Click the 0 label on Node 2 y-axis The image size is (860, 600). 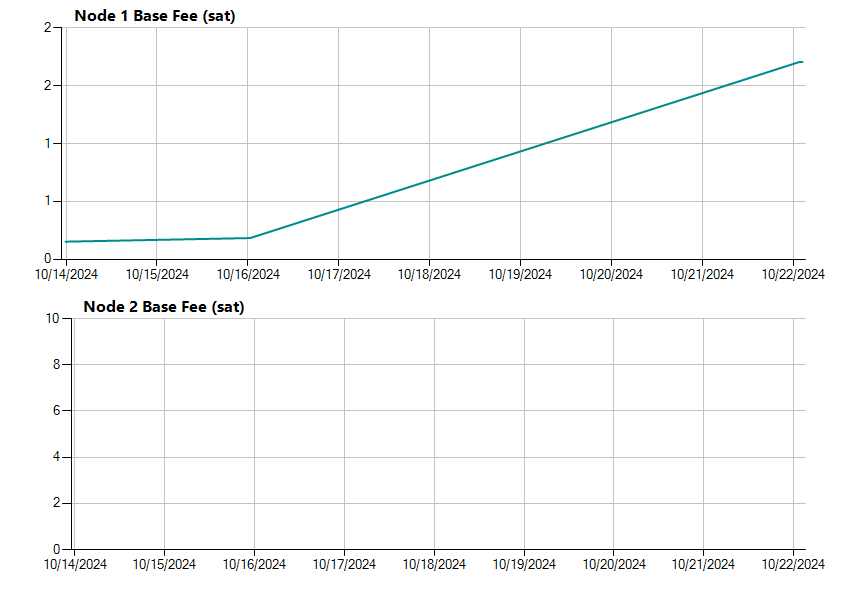(x=56, y=549)
